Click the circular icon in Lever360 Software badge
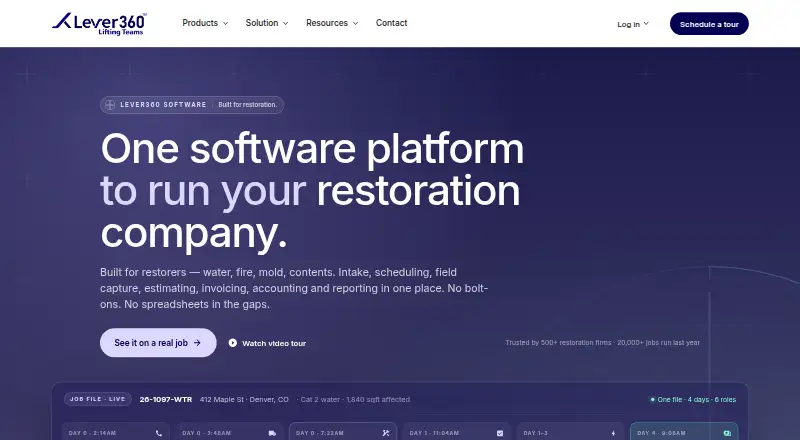 click(x=110, y=105)
